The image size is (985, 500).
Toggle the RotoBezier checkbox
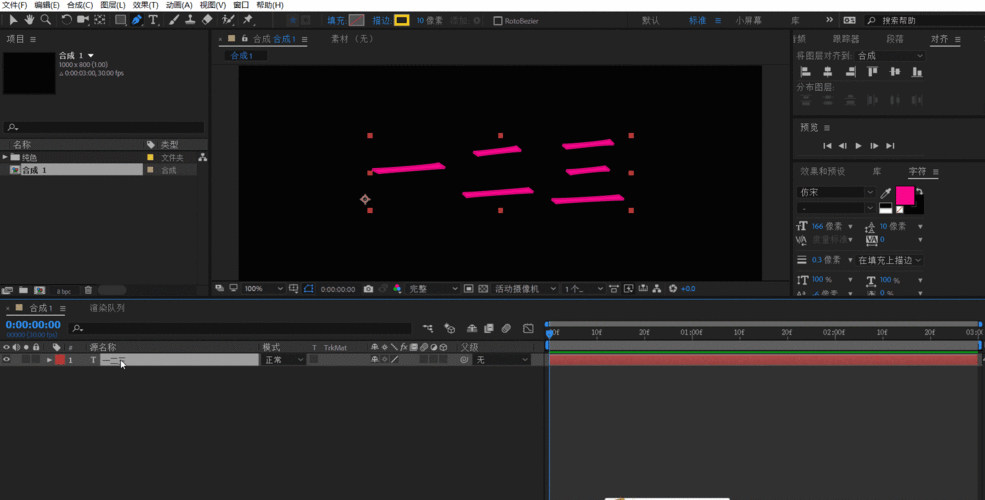498,20
